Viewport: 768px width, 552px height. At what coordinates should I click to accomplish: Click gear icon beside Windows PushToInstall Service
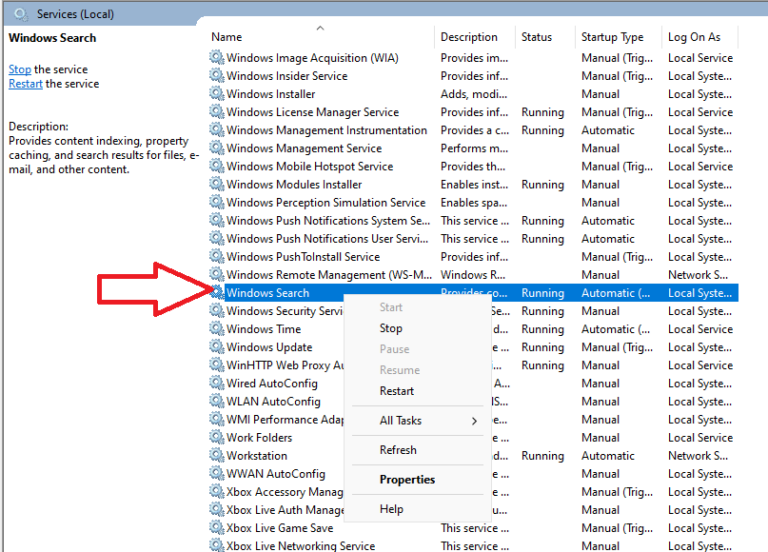216,256
